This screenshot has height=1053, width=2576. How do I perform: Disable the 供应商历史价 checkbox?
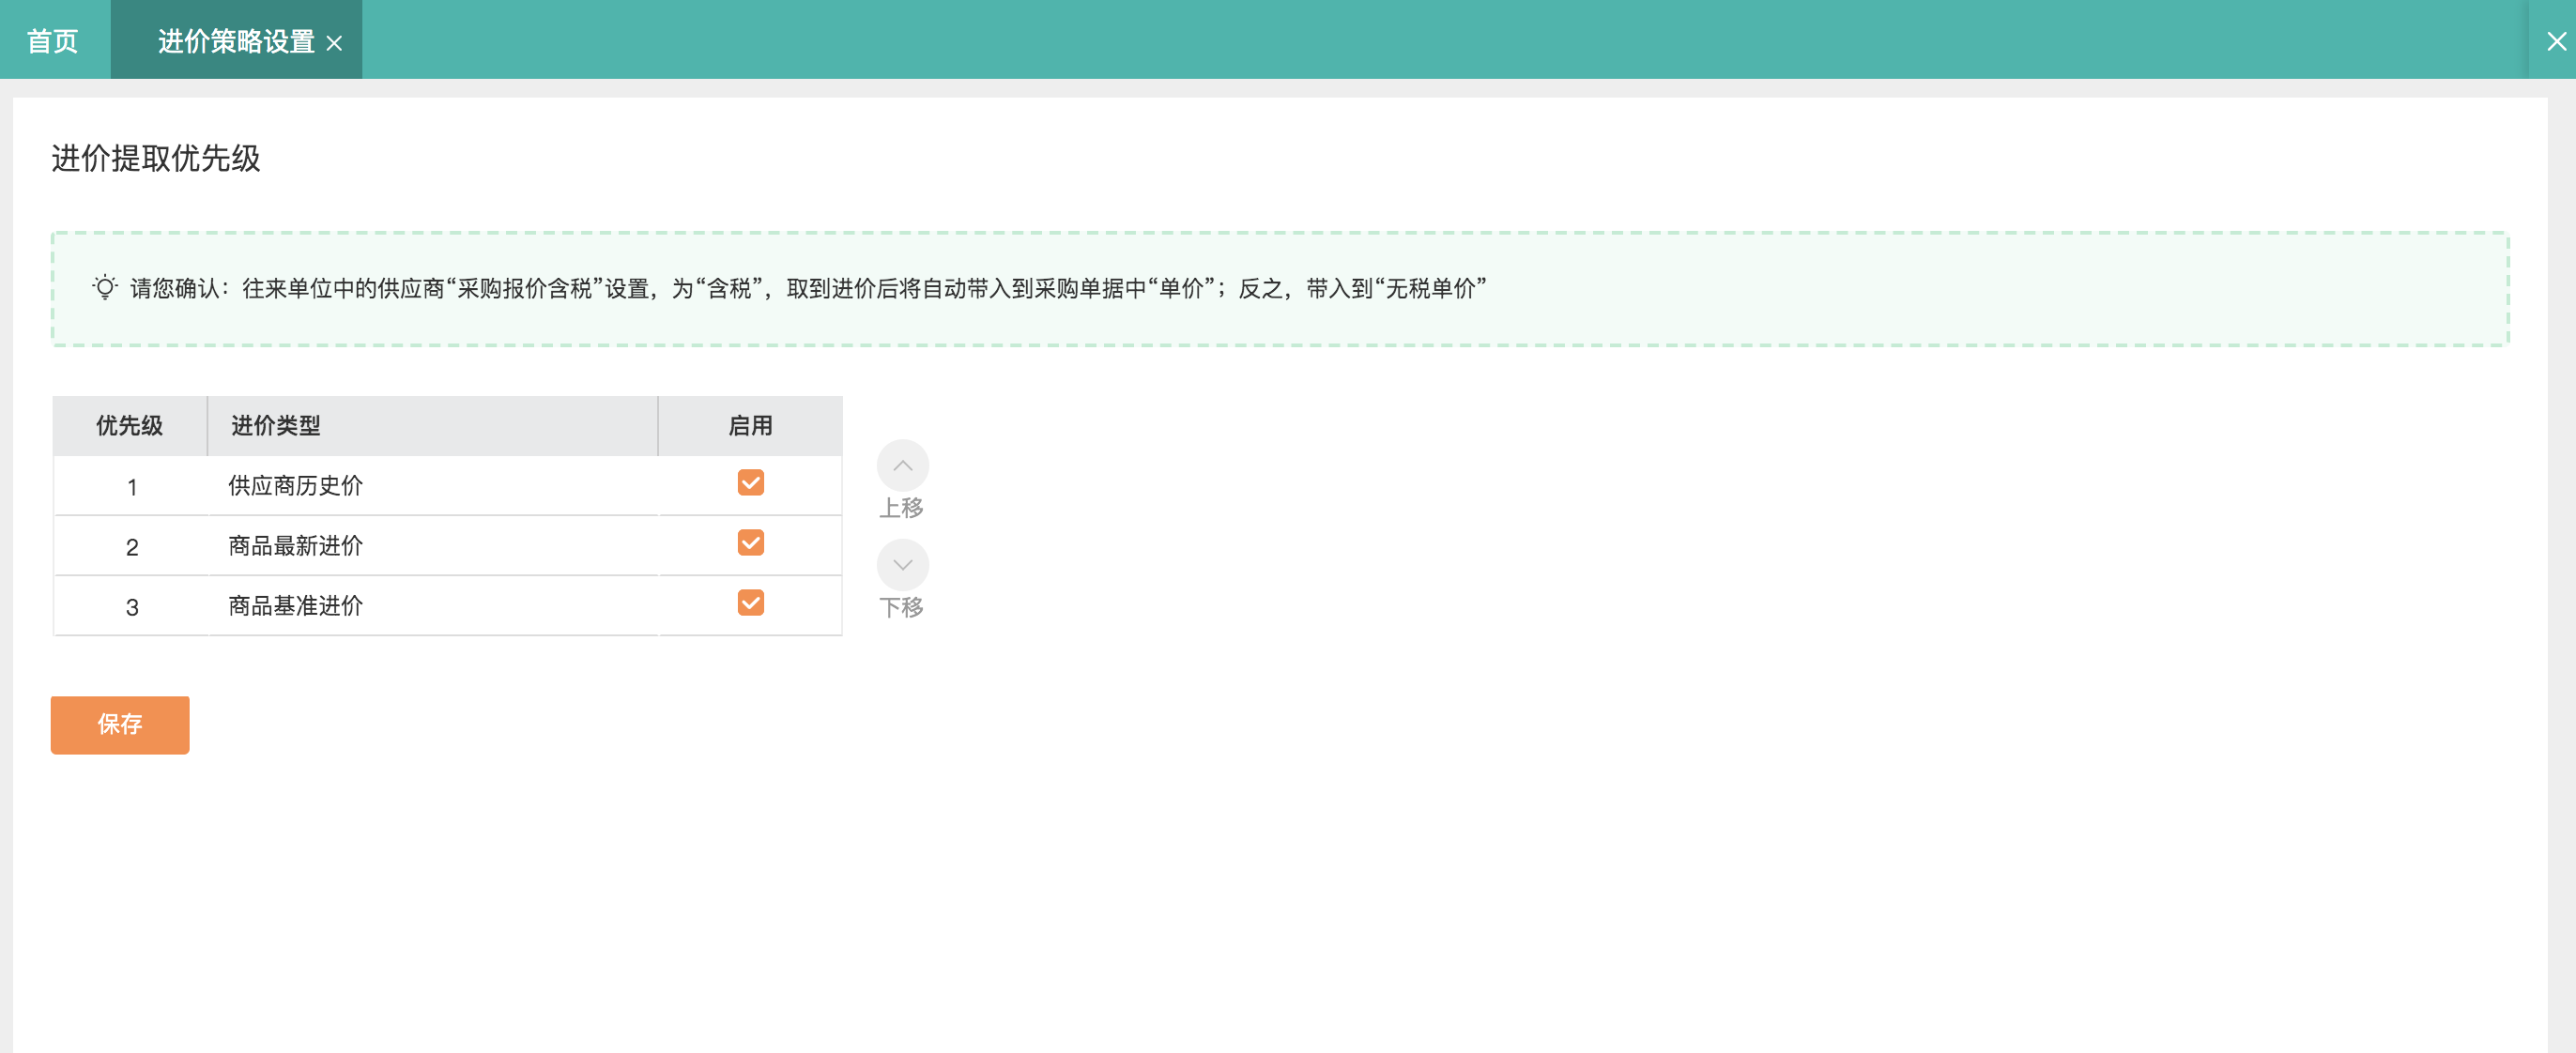[x=749, y=483]
